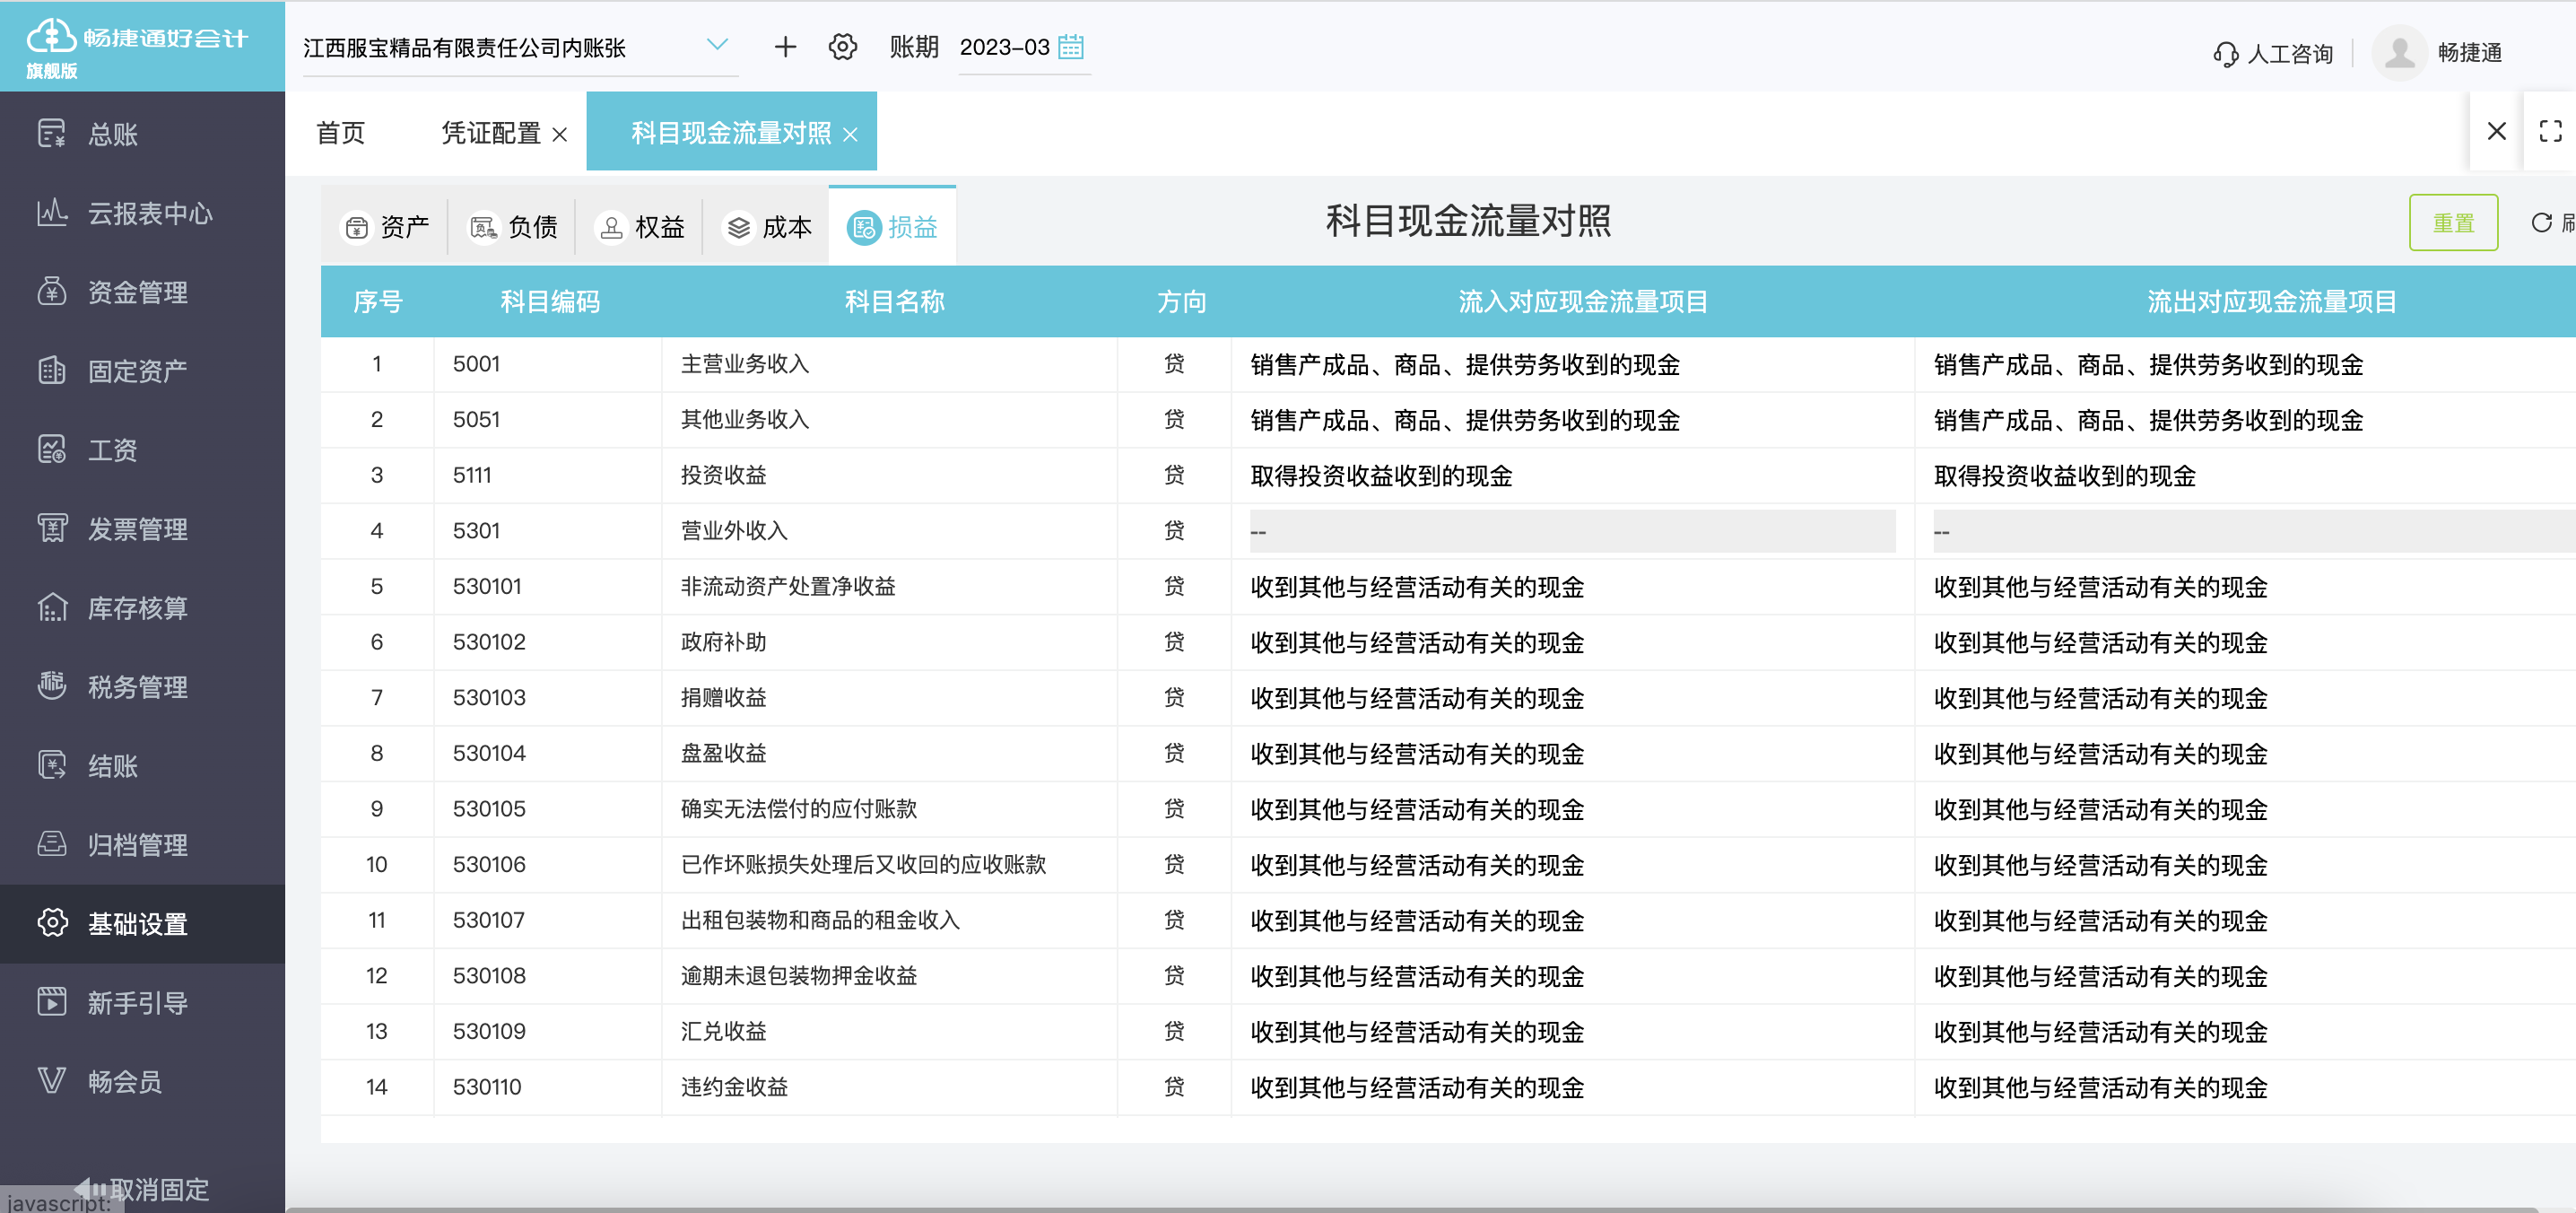The width and height of the screenshot is (2576, 1213).
Task: Click the add (+) new account button
Action: pos(786,46)
